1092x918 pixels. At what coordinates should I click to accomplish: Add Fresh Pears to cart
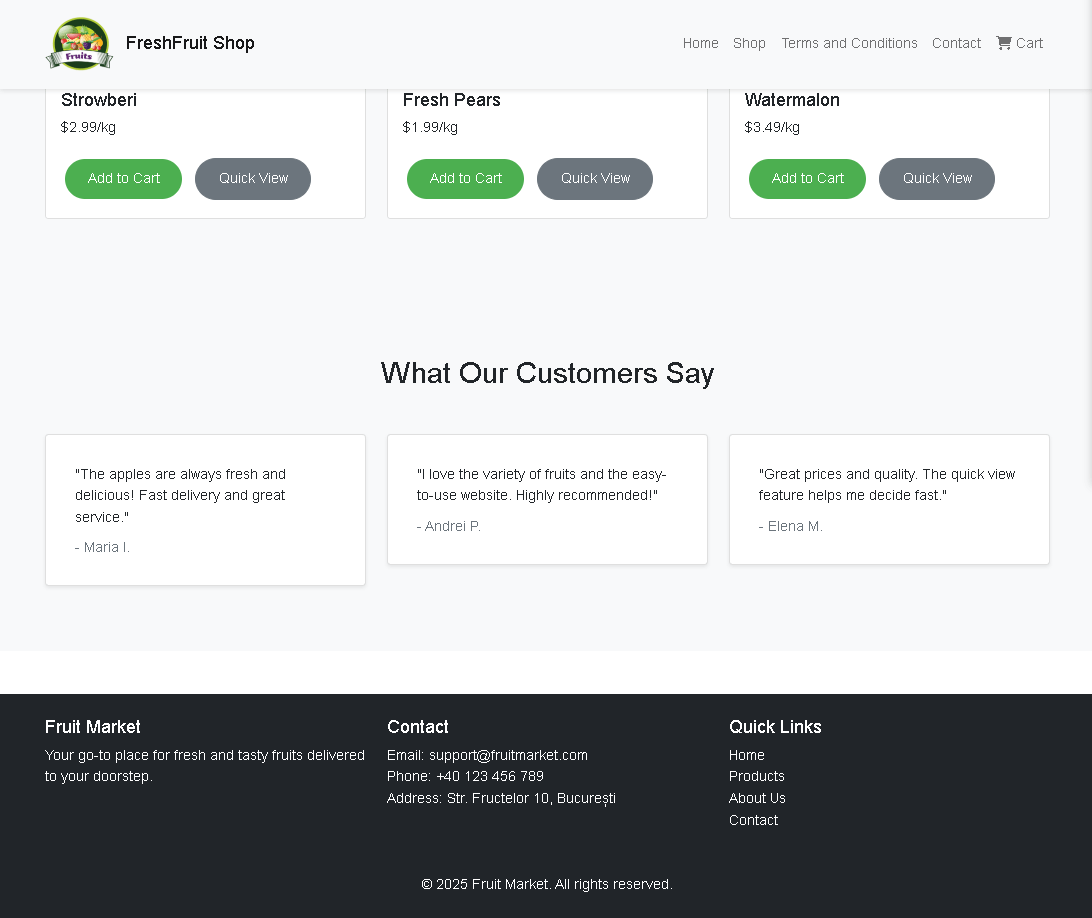(465, 179)
